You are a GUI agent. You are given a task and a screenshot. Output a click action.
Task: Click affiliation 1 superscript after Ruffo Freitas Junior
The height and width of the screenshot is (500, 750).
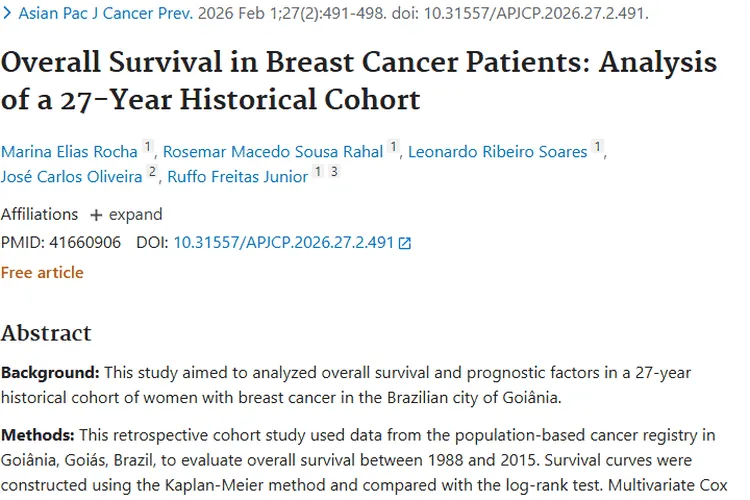point(318,171)
